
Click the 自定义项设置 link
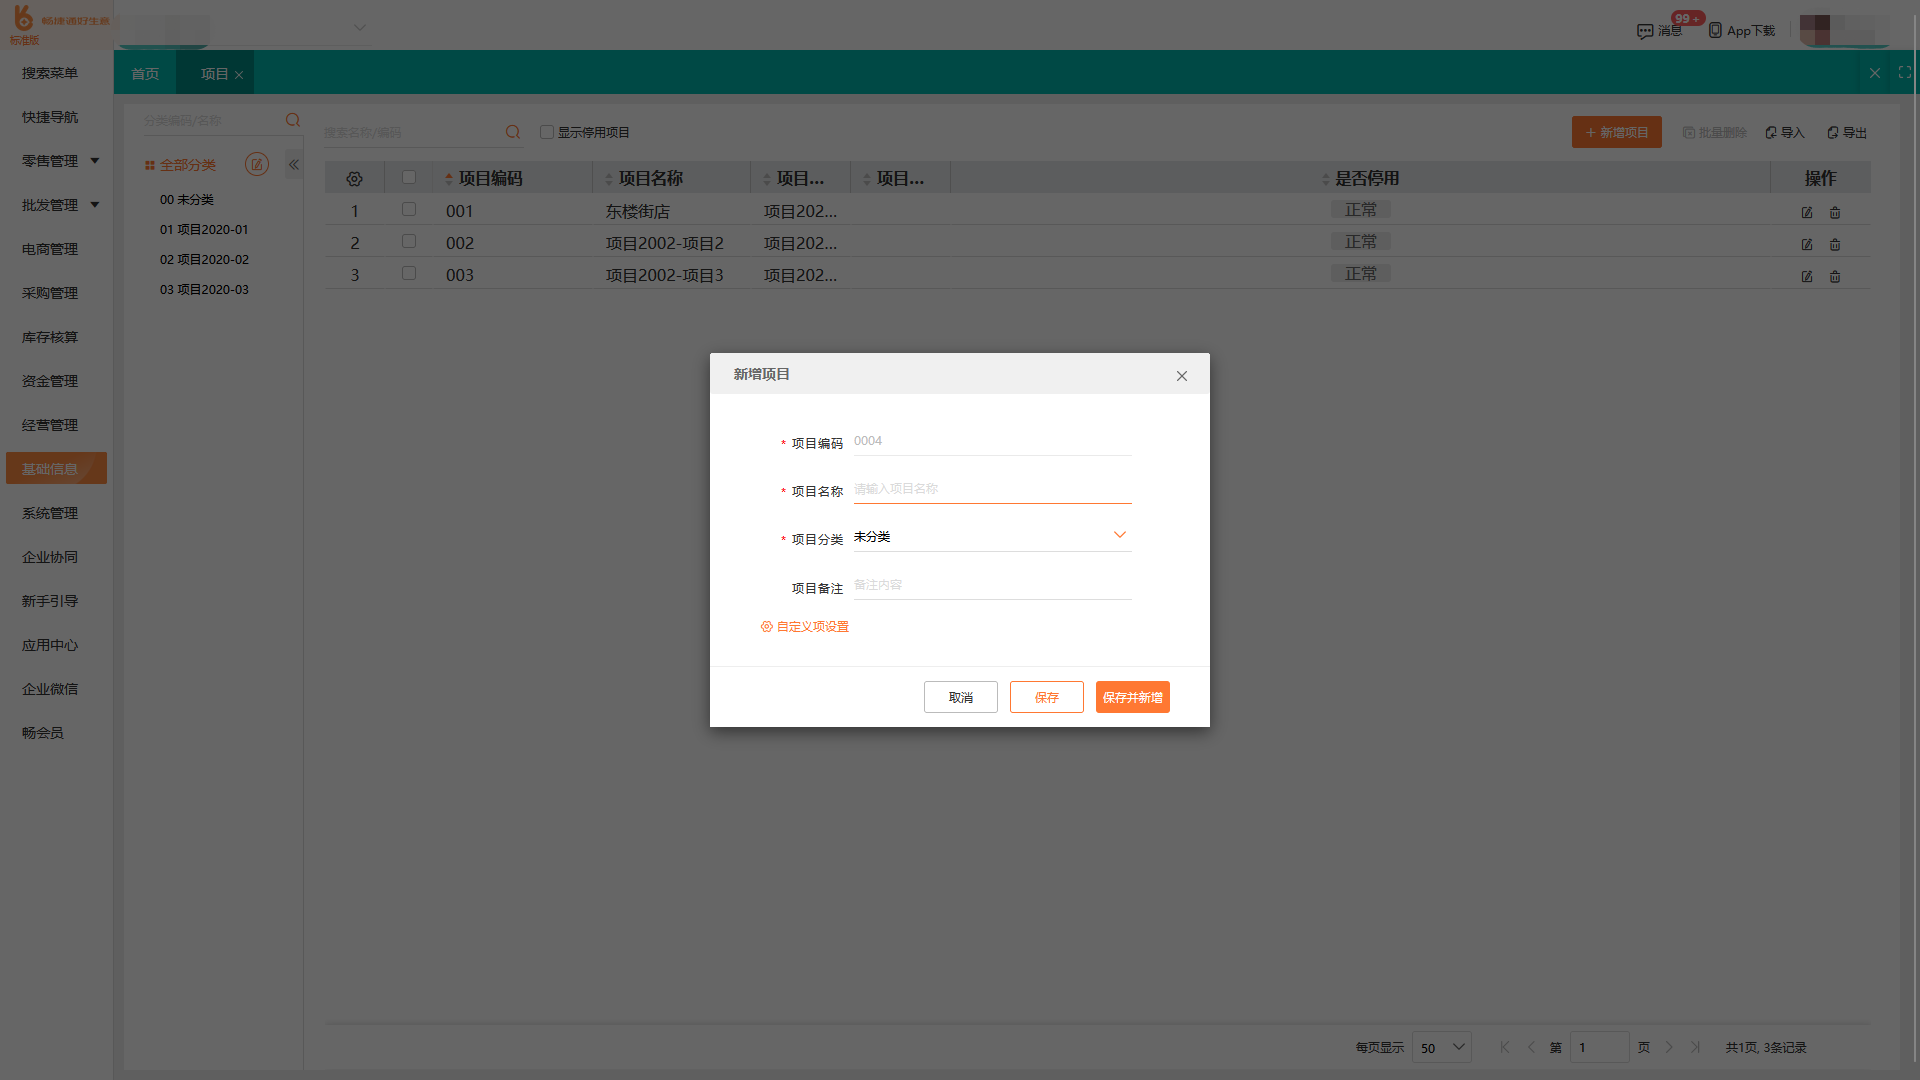tap(812, 626)
